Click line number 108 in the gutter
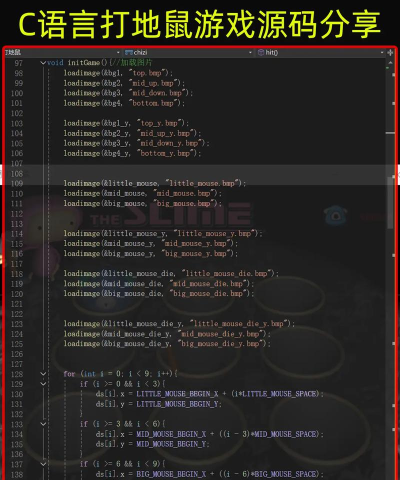Image resolution: width=400 pixels, height=480 pixels. click(x=17, y=174)
